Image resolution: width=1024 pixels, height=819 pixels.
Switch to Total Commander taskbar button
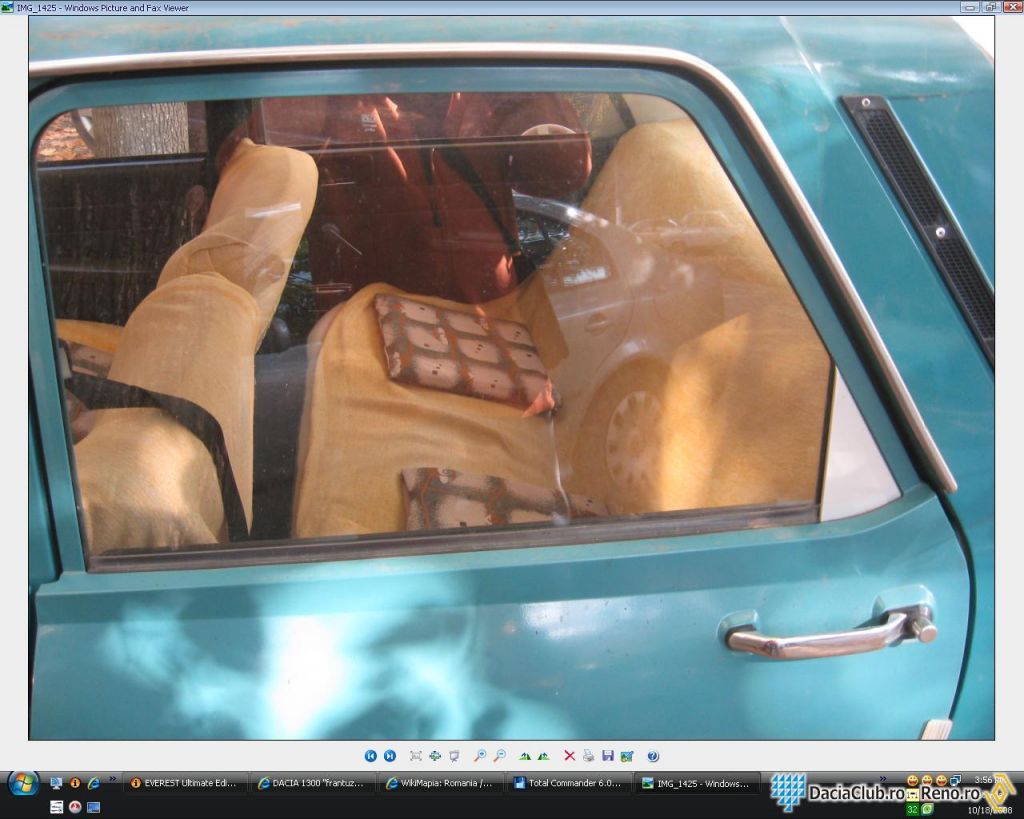(x=567, y=783)
